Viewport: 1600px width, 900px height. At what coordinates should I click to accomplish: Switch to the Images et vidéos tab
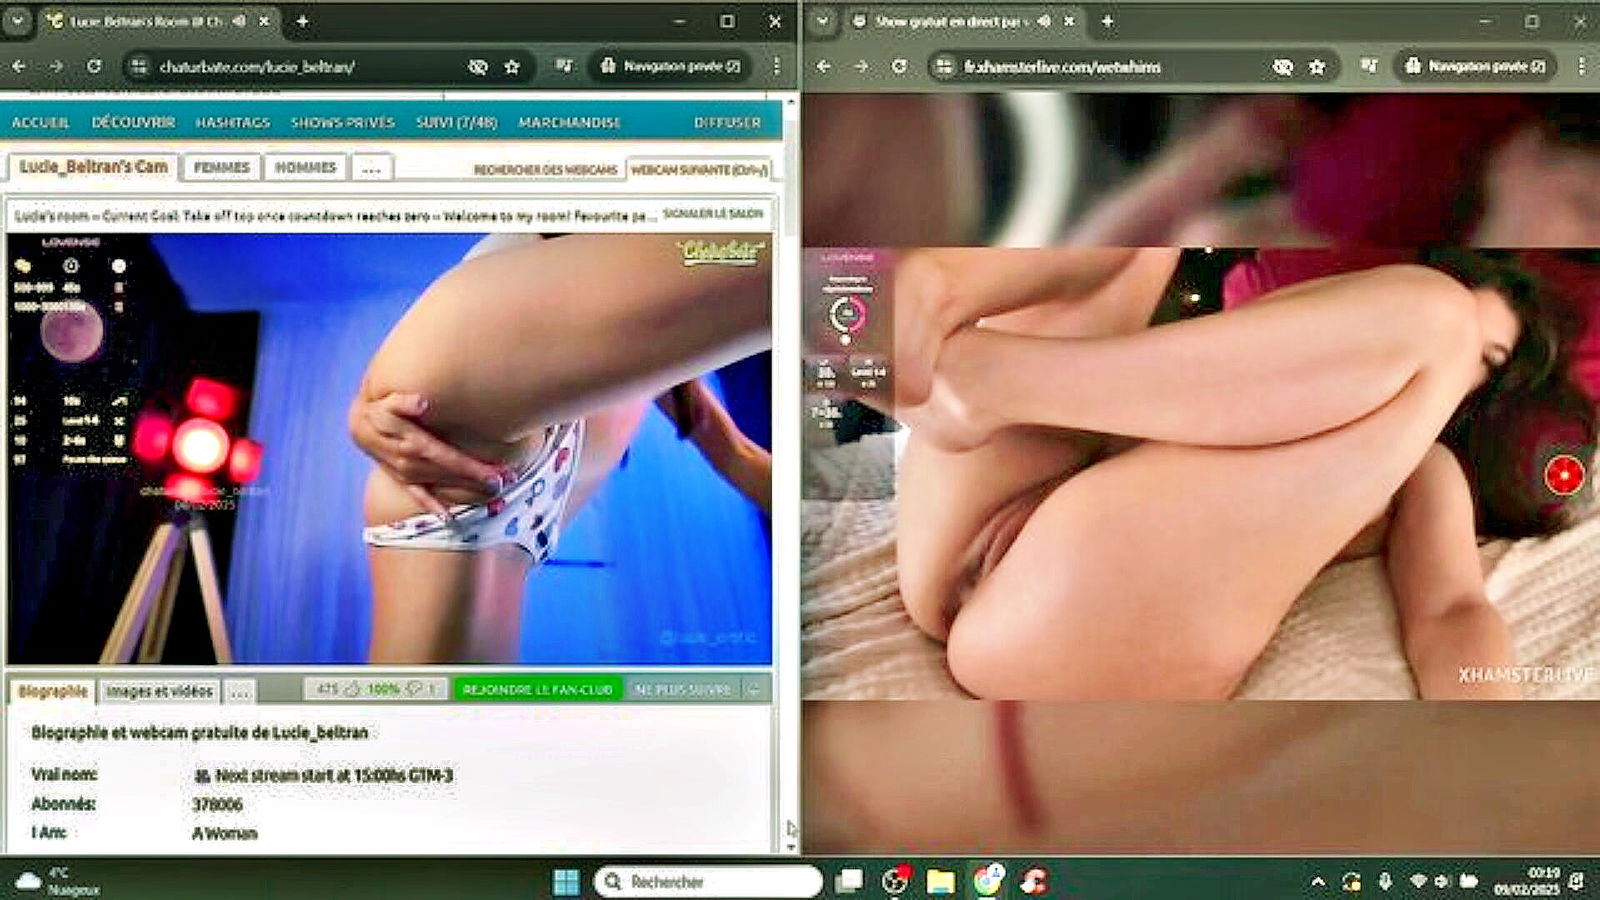(159, 691)
